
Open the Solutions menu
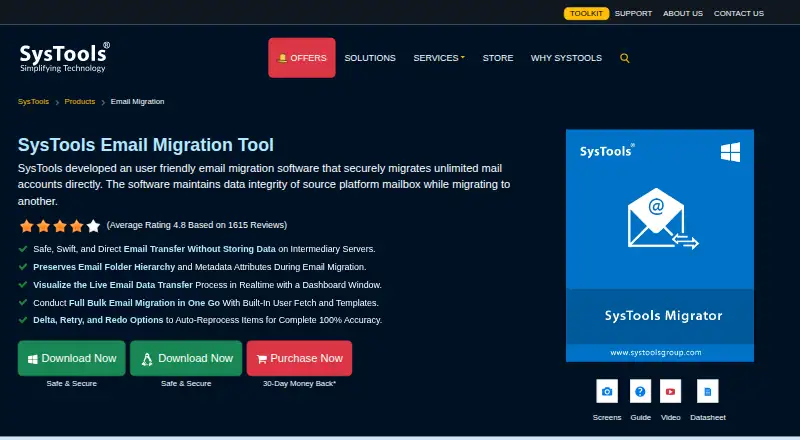[x=370, y=58]
